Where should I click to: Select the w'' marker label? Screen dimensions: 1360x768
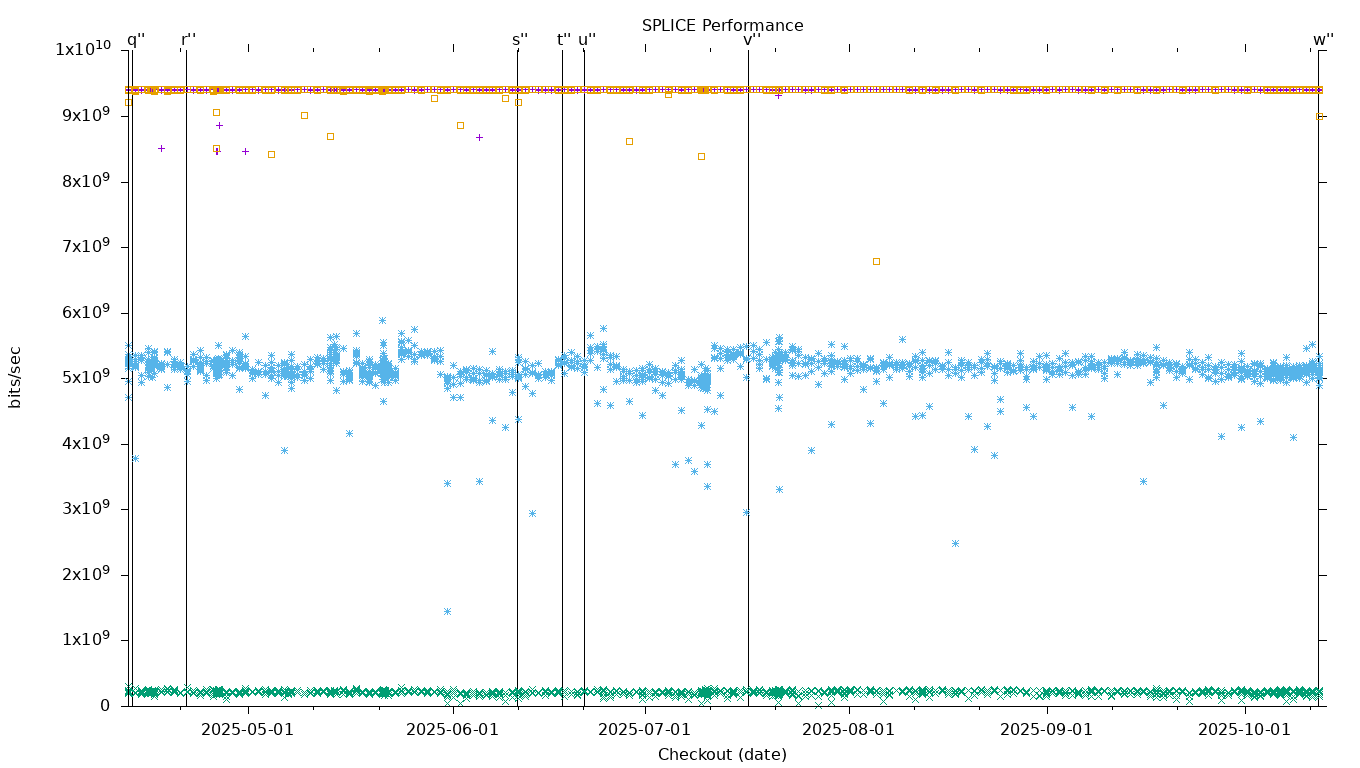pyautogui.click(x=1323, y=40)
